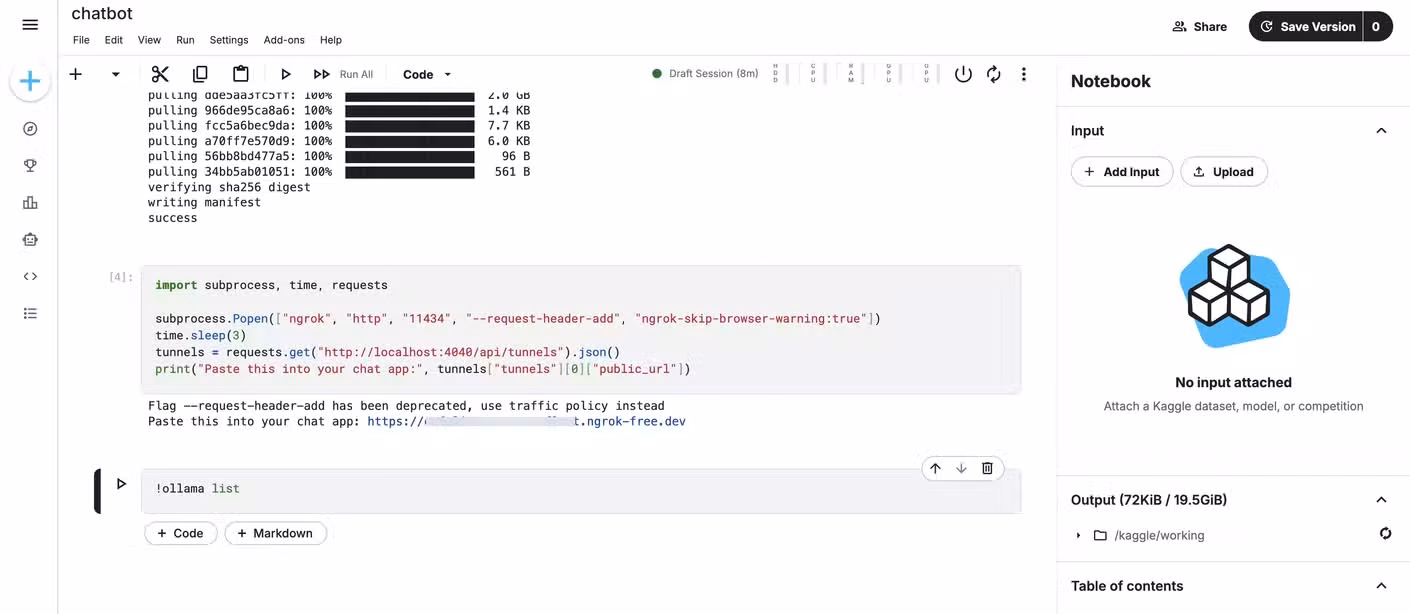This screenshot has height=614, width=1410.
Task: Open the Run menu
Action: [x=185, y=40]
